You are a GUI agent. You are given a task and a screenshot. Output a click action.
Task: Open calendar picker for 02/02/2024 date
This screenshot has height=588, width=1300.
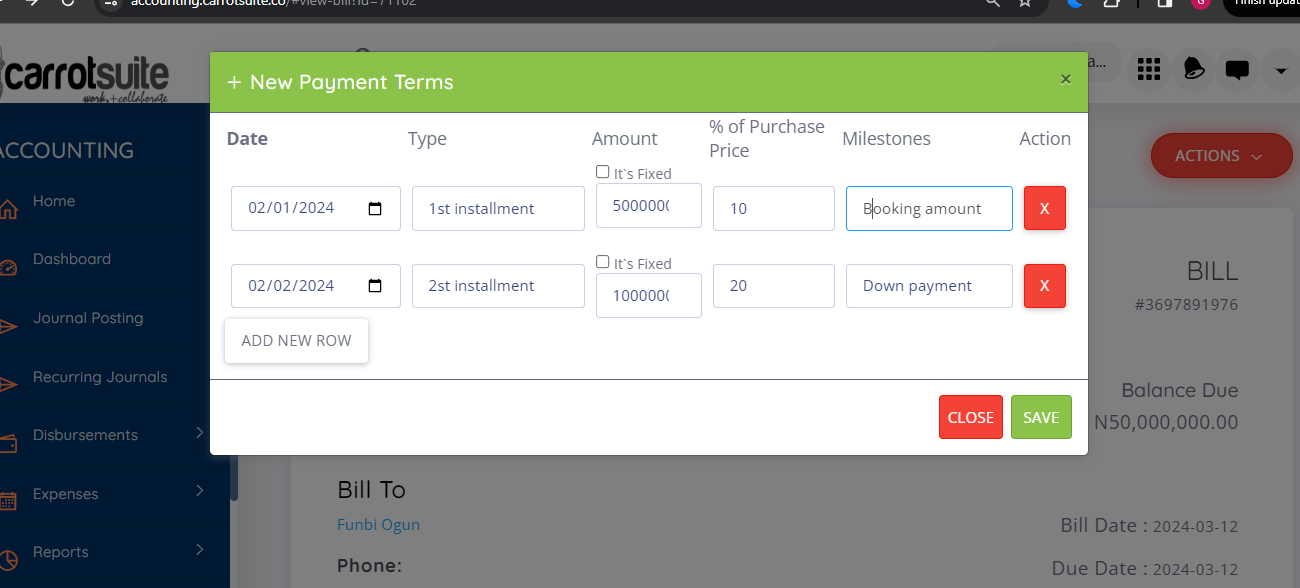pos(375,286)
